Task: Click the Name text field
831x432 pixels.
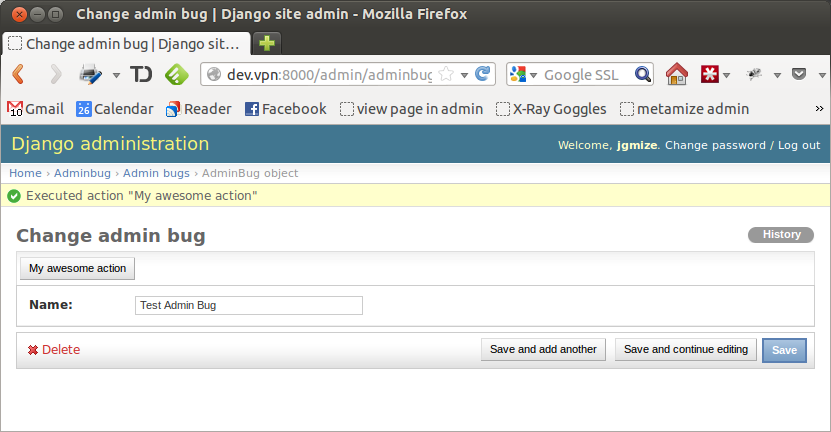Action: point(248,305)
